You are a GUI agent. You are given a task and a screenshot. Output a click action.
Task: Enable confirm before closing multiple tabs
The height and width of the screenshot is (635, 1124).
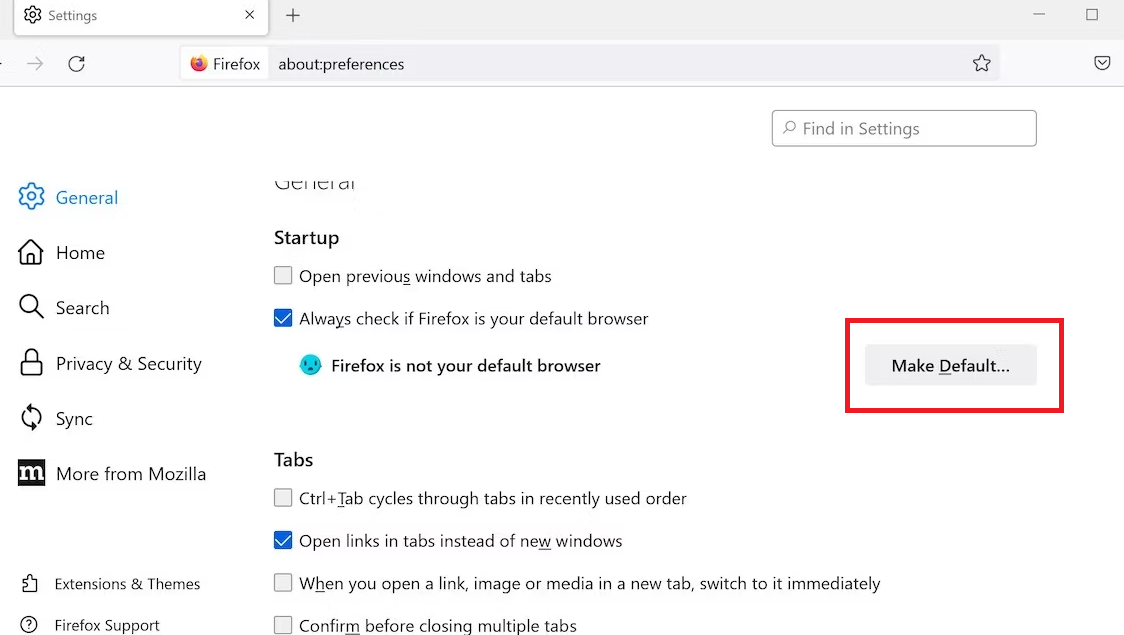click(x=283, y=626)
